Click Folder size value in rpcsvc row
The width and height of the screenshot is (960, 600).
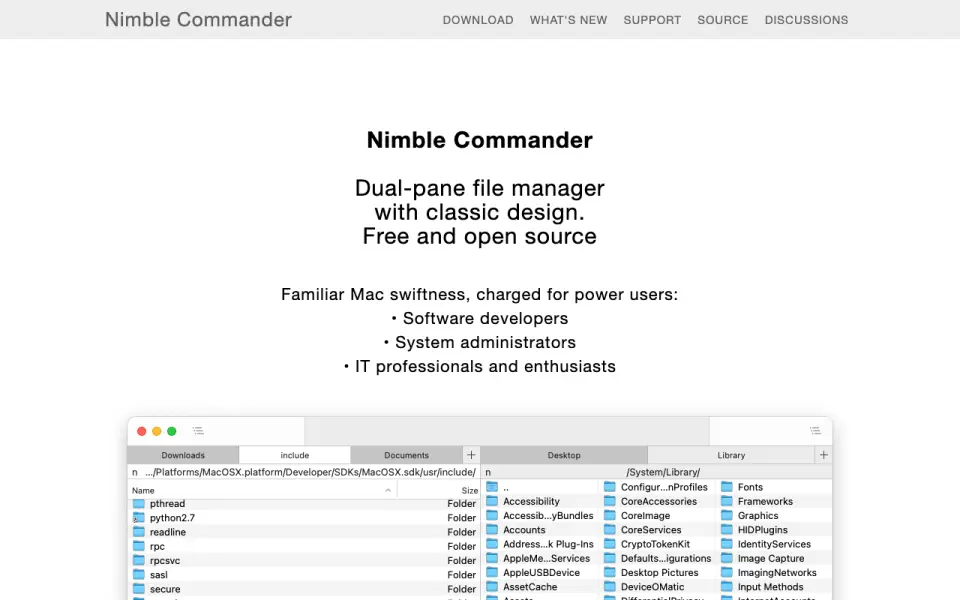[x=461, y=560]
